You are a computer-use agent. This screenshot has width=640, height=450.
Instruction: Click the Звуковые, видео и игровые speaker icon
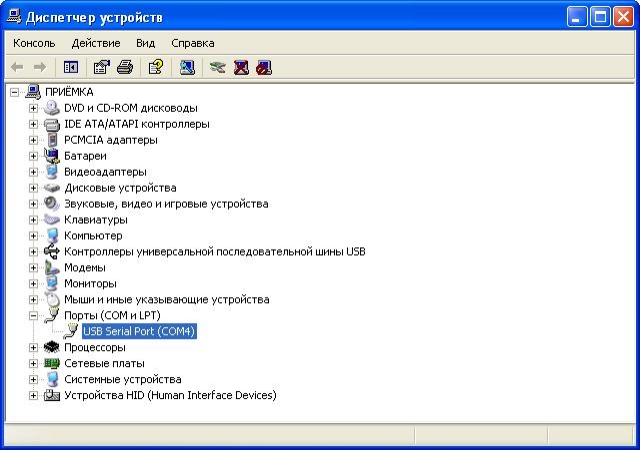[x=52, y=204]
